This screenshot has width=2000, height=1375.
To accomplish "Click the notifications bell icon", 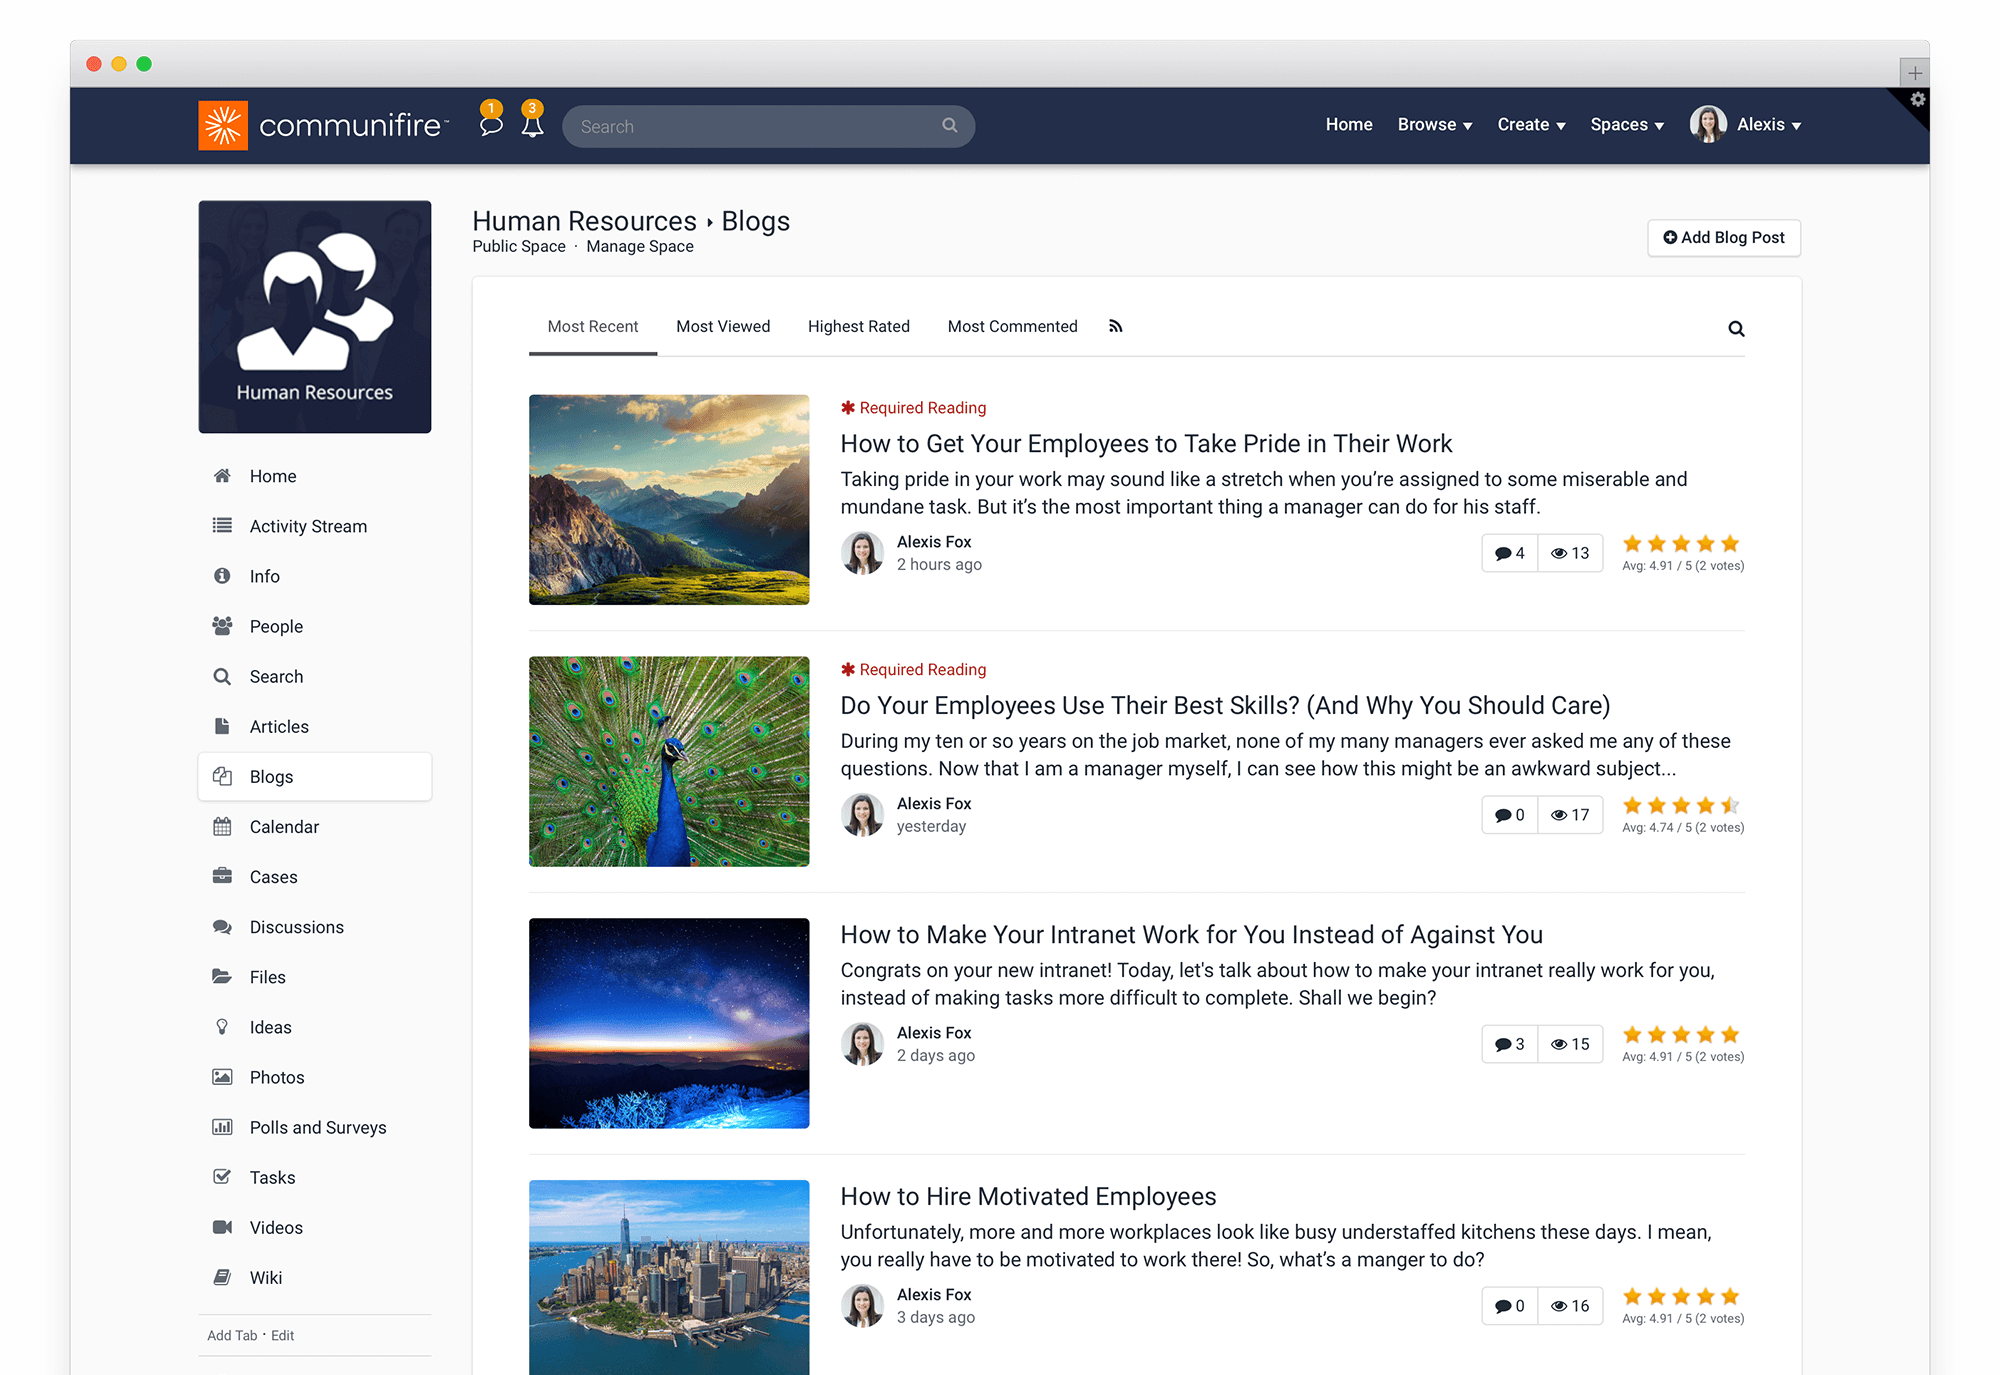I will coord(530,126).
